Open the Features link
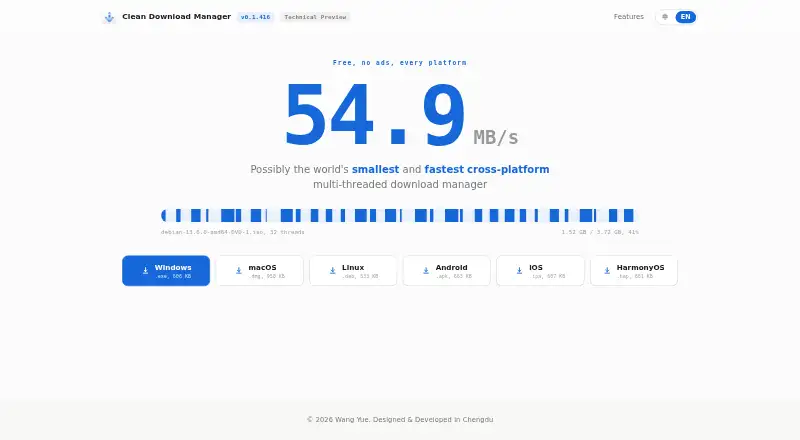This screenshot has width=800, height=440. point(629,17)
